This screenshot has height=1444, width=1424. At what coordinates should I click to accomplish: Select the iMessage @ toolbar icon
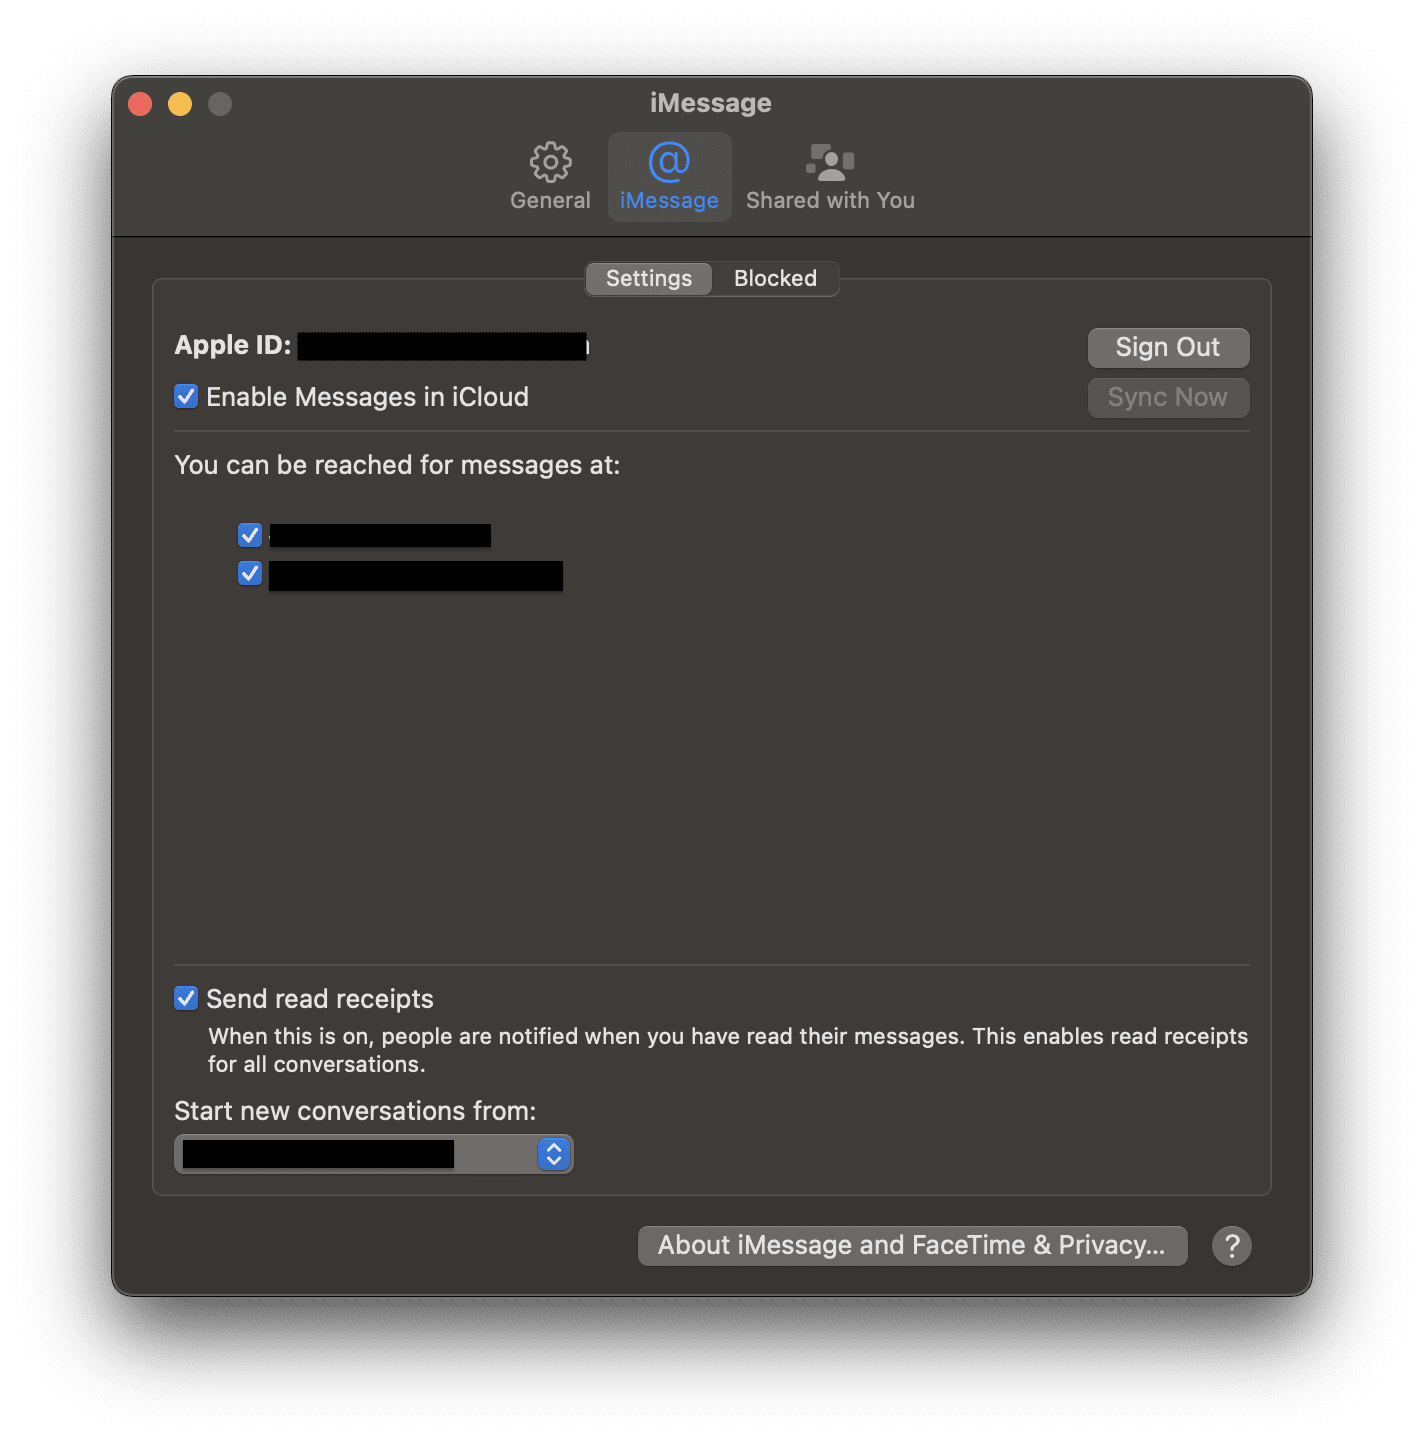[669, 162]
